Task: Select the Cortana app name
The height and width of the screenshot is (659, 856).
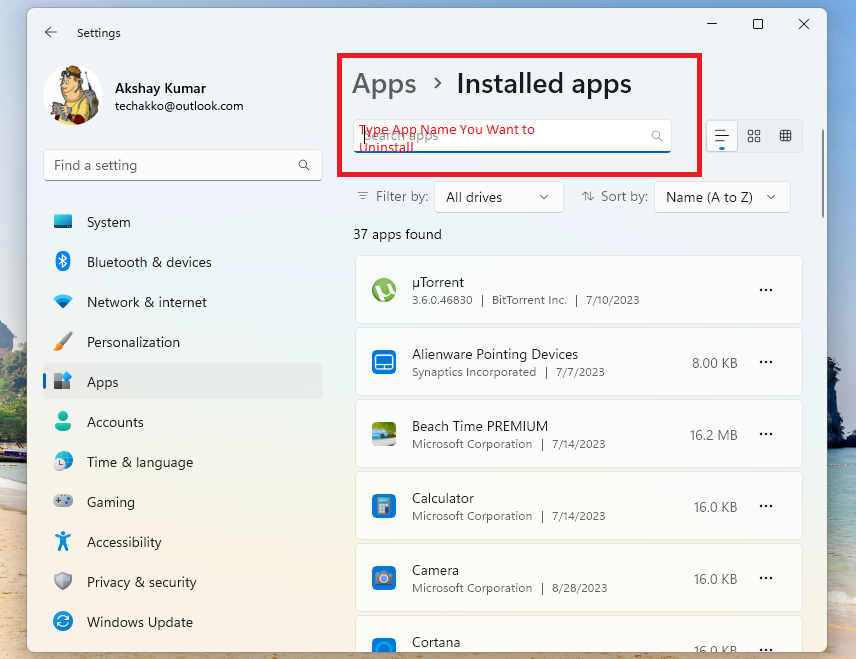Action: click(436, 642)
